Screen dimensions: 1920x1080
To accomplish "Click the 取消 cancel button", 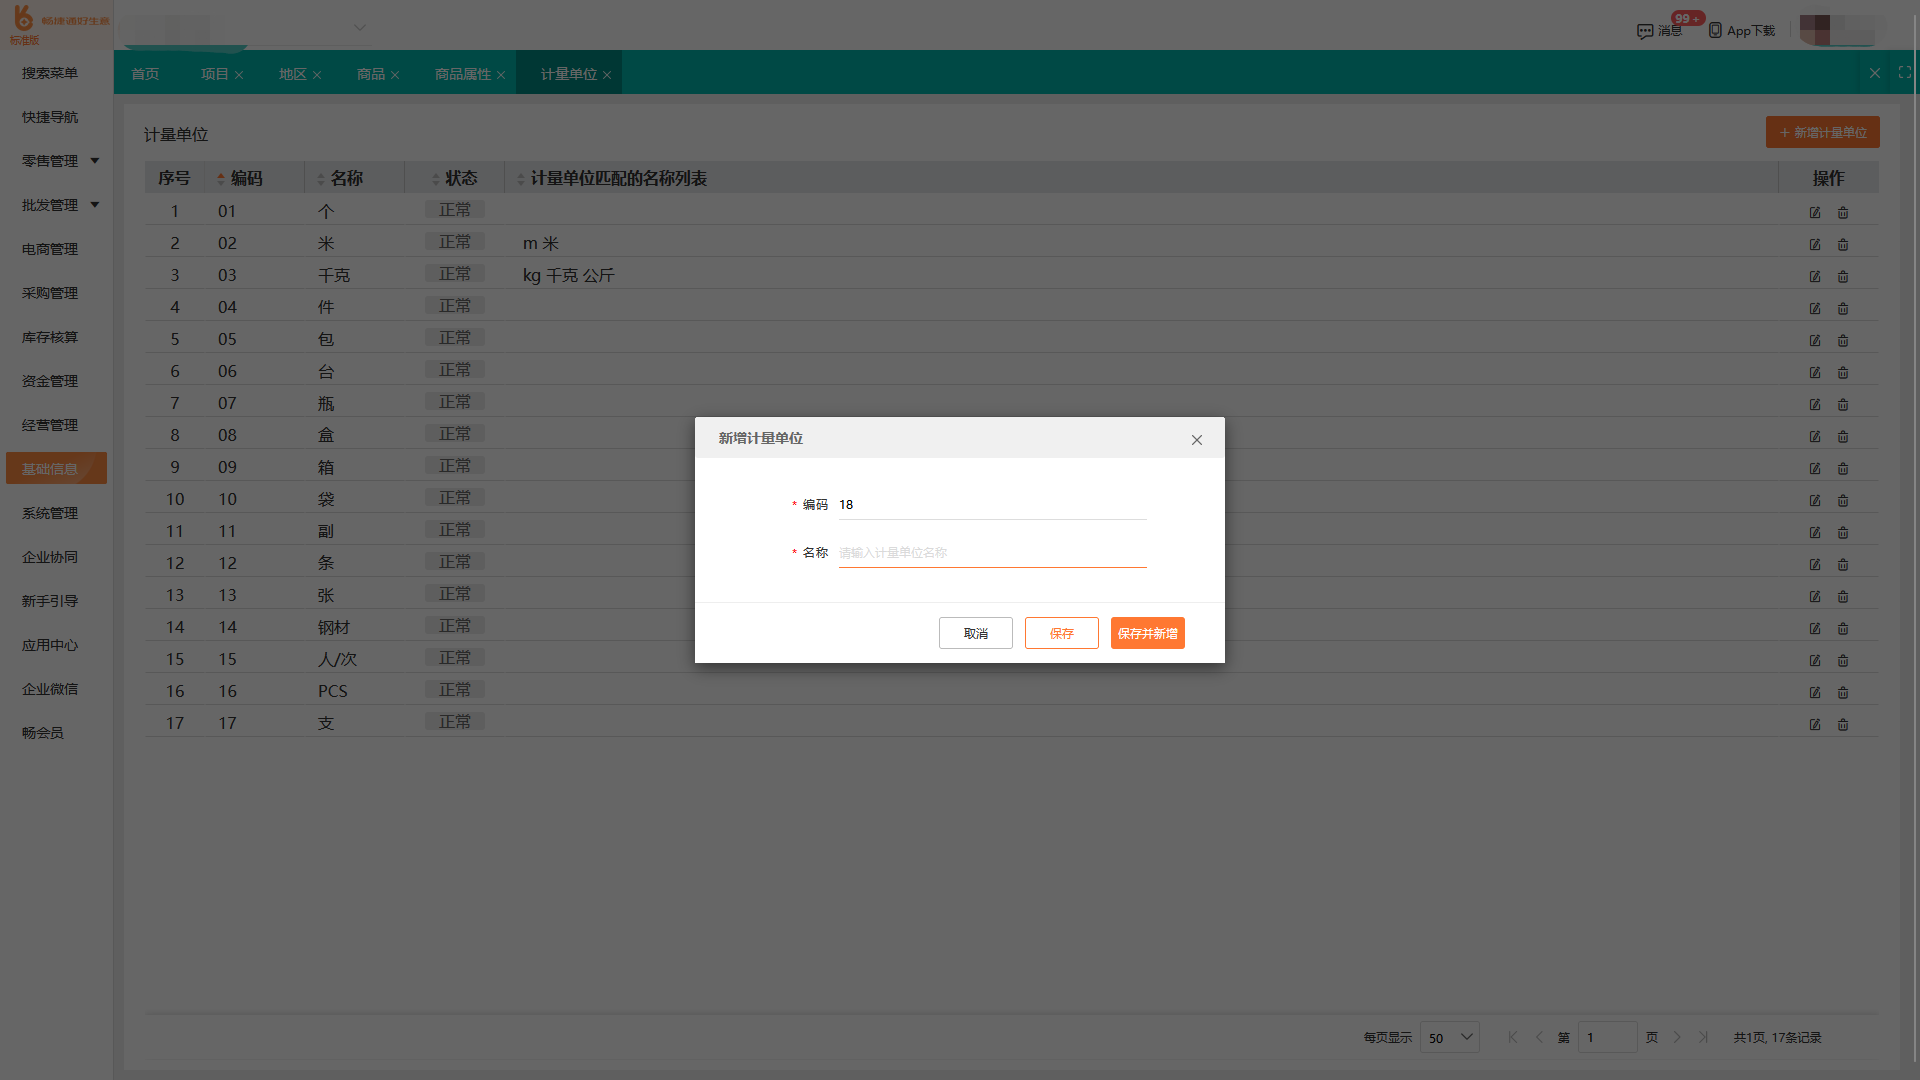I will [x=976, y=633].
